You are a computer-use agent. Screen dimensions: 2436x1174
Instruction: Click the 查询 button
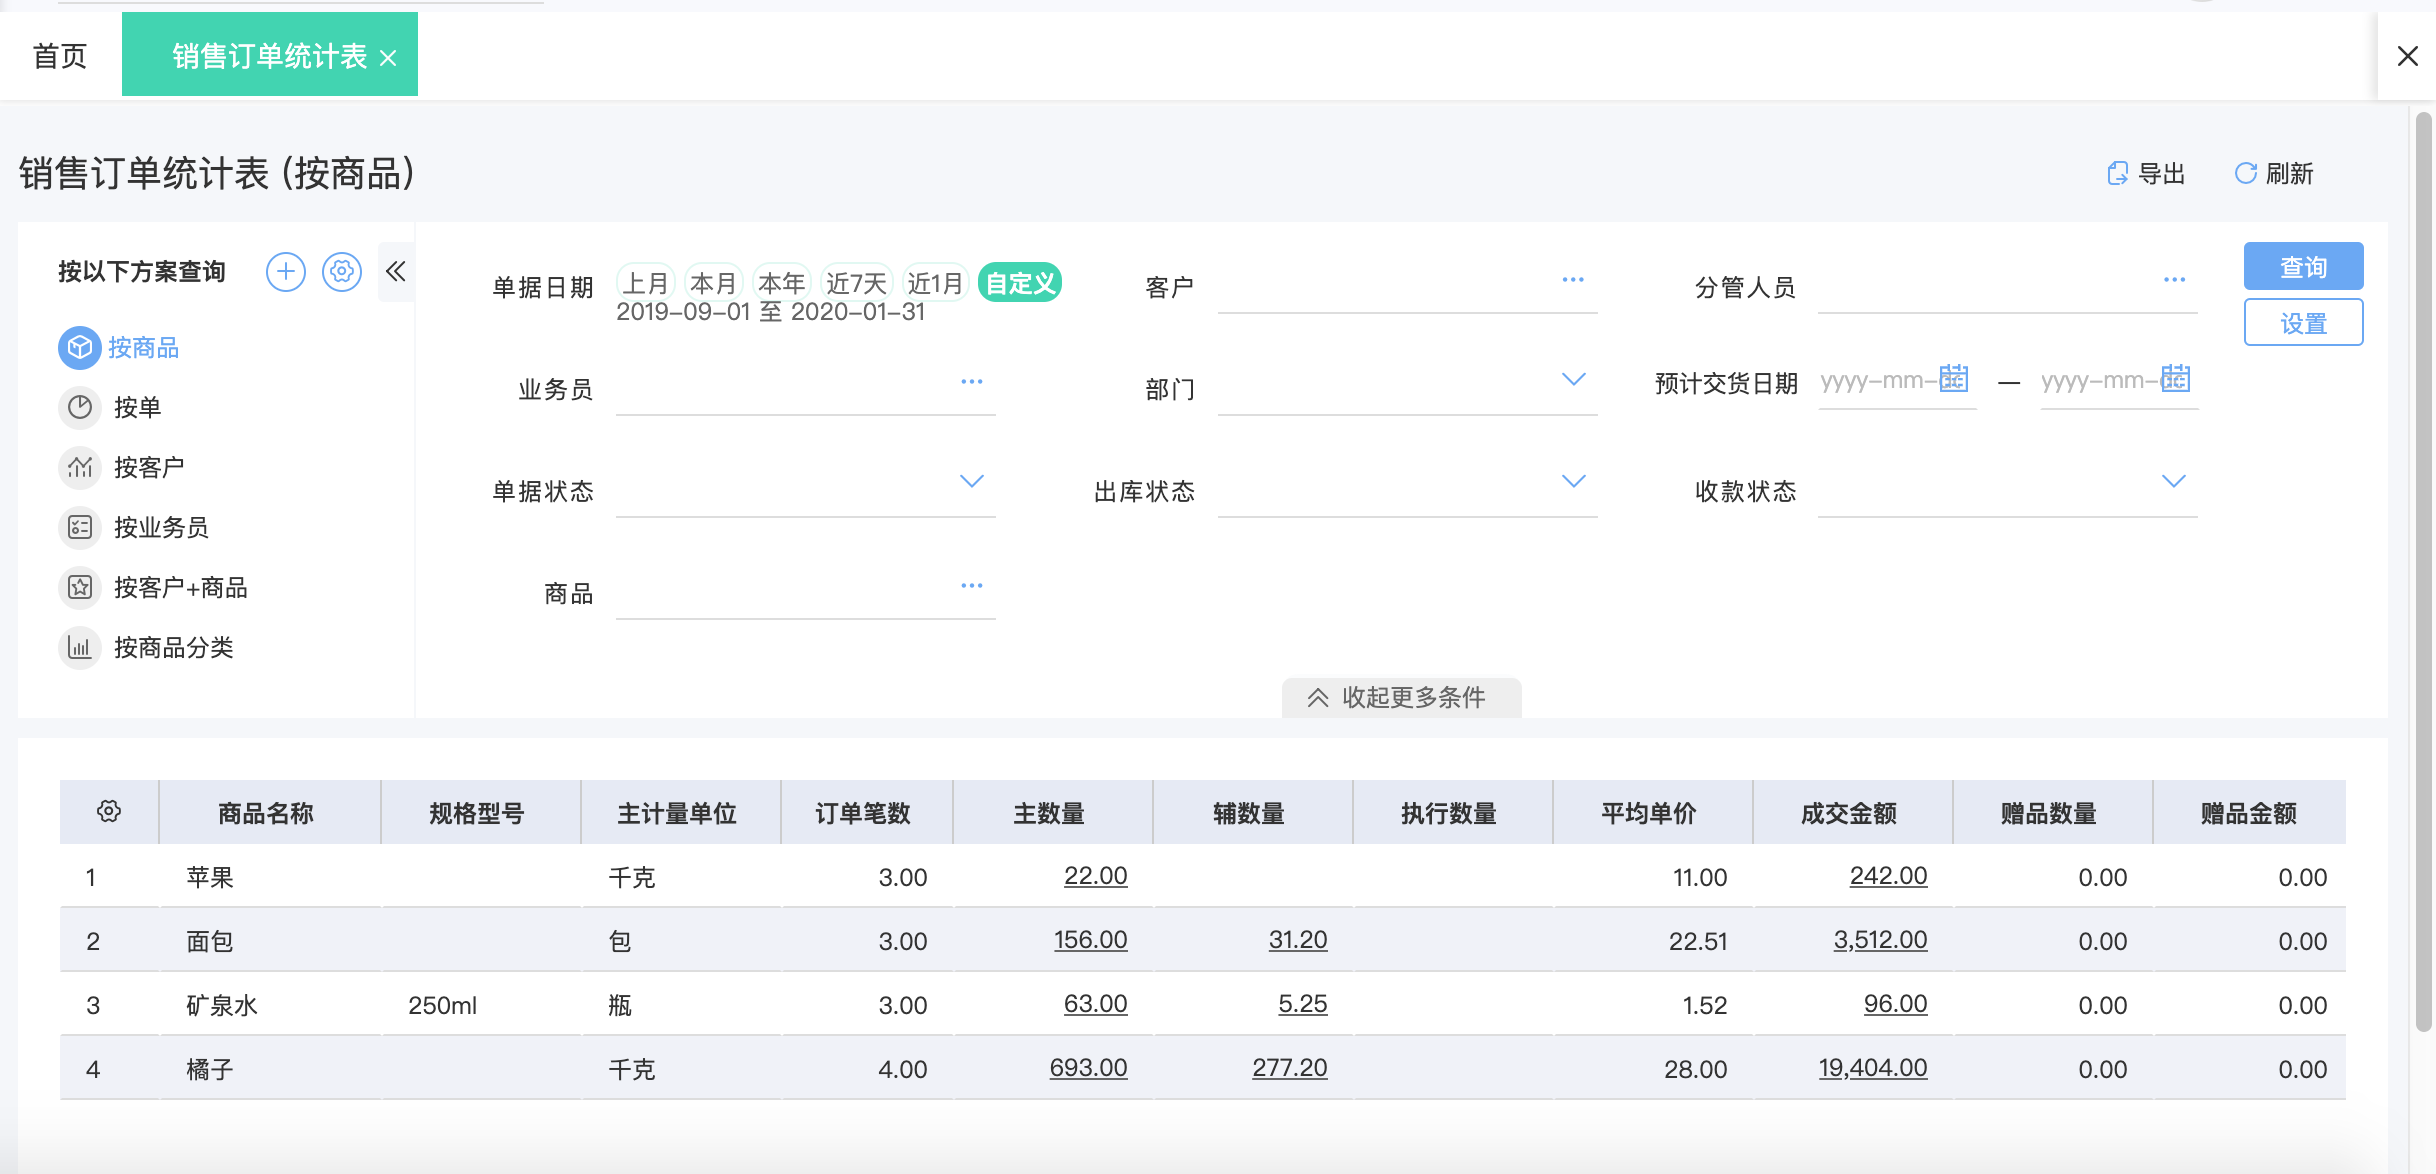(x=2306, y=267)
